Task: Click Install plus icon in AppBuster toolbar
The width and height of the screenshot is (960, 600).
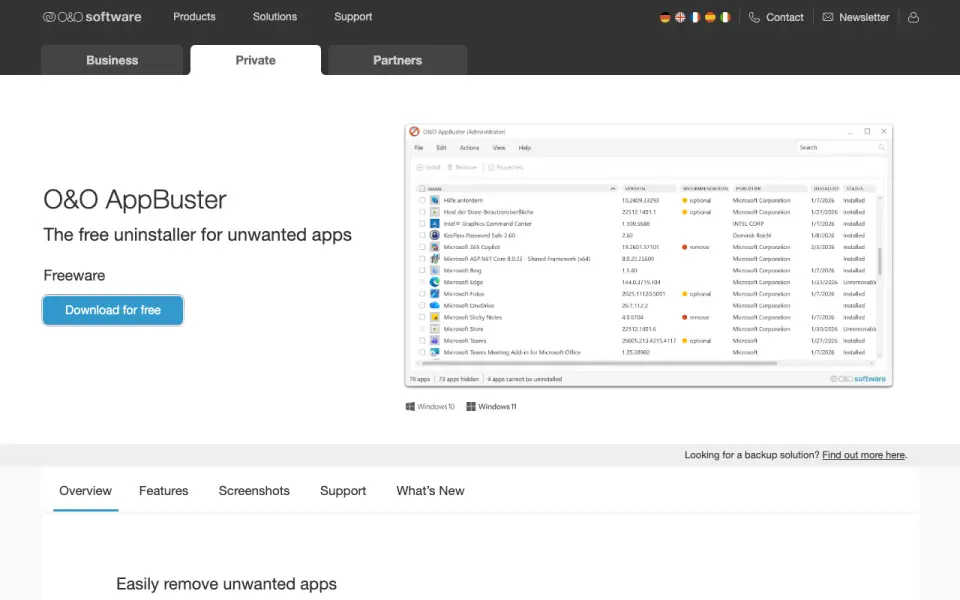Action: click(419, 167)
